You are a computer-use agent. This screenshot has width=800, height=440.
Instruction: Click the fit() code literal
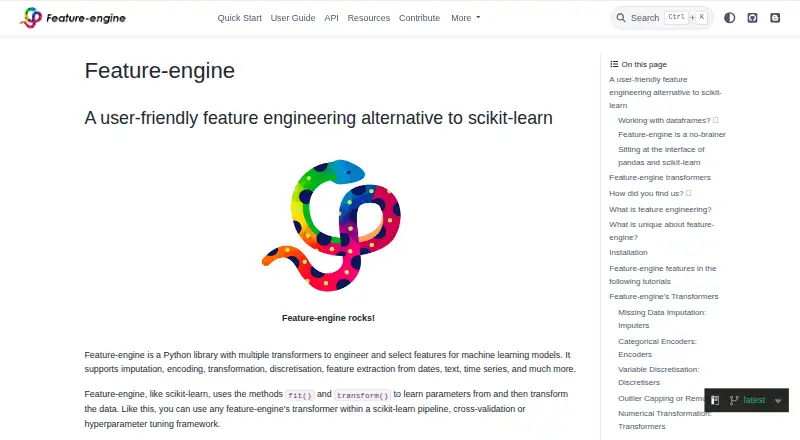tap(299, 395)
